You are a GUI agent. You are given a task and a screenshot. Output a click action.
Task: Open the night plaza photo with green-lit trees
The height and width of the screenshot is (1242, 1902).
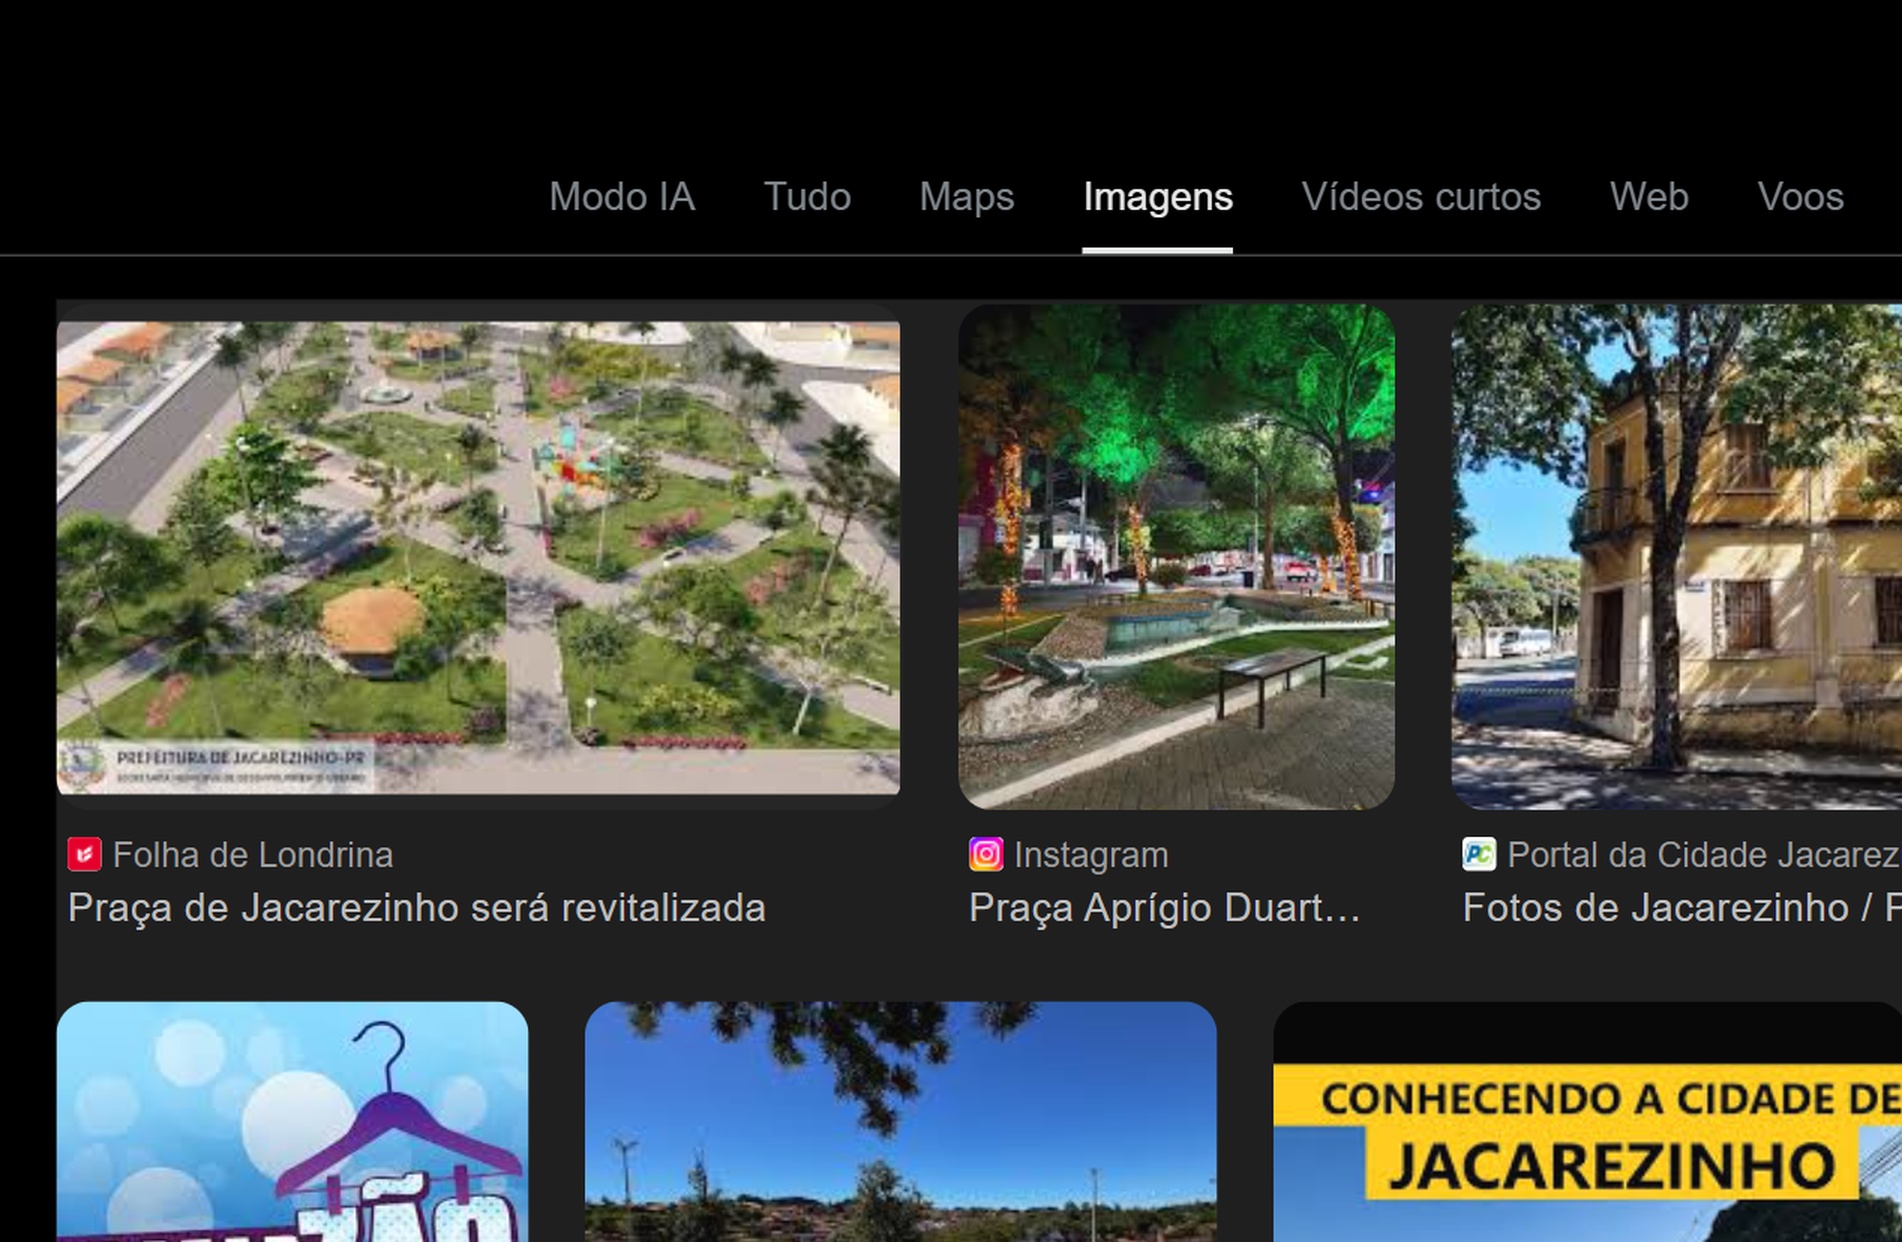coord(1176,556)
